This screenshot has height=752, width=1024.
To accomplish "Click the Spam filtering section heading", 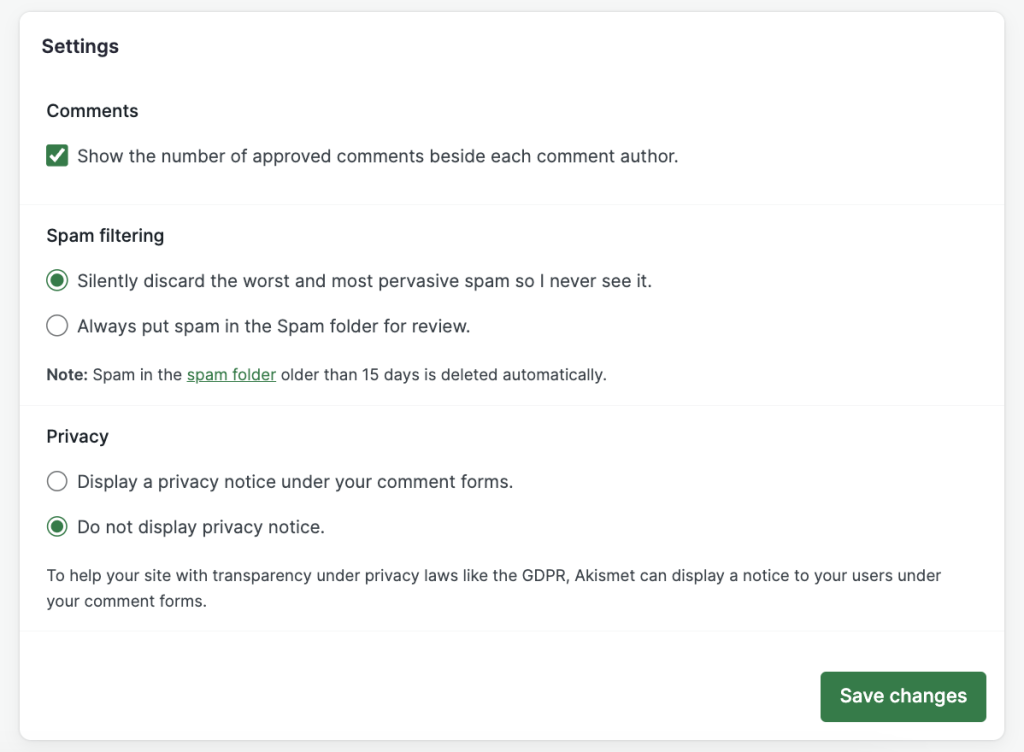I will pyautogui.click(x=105, y=235).
